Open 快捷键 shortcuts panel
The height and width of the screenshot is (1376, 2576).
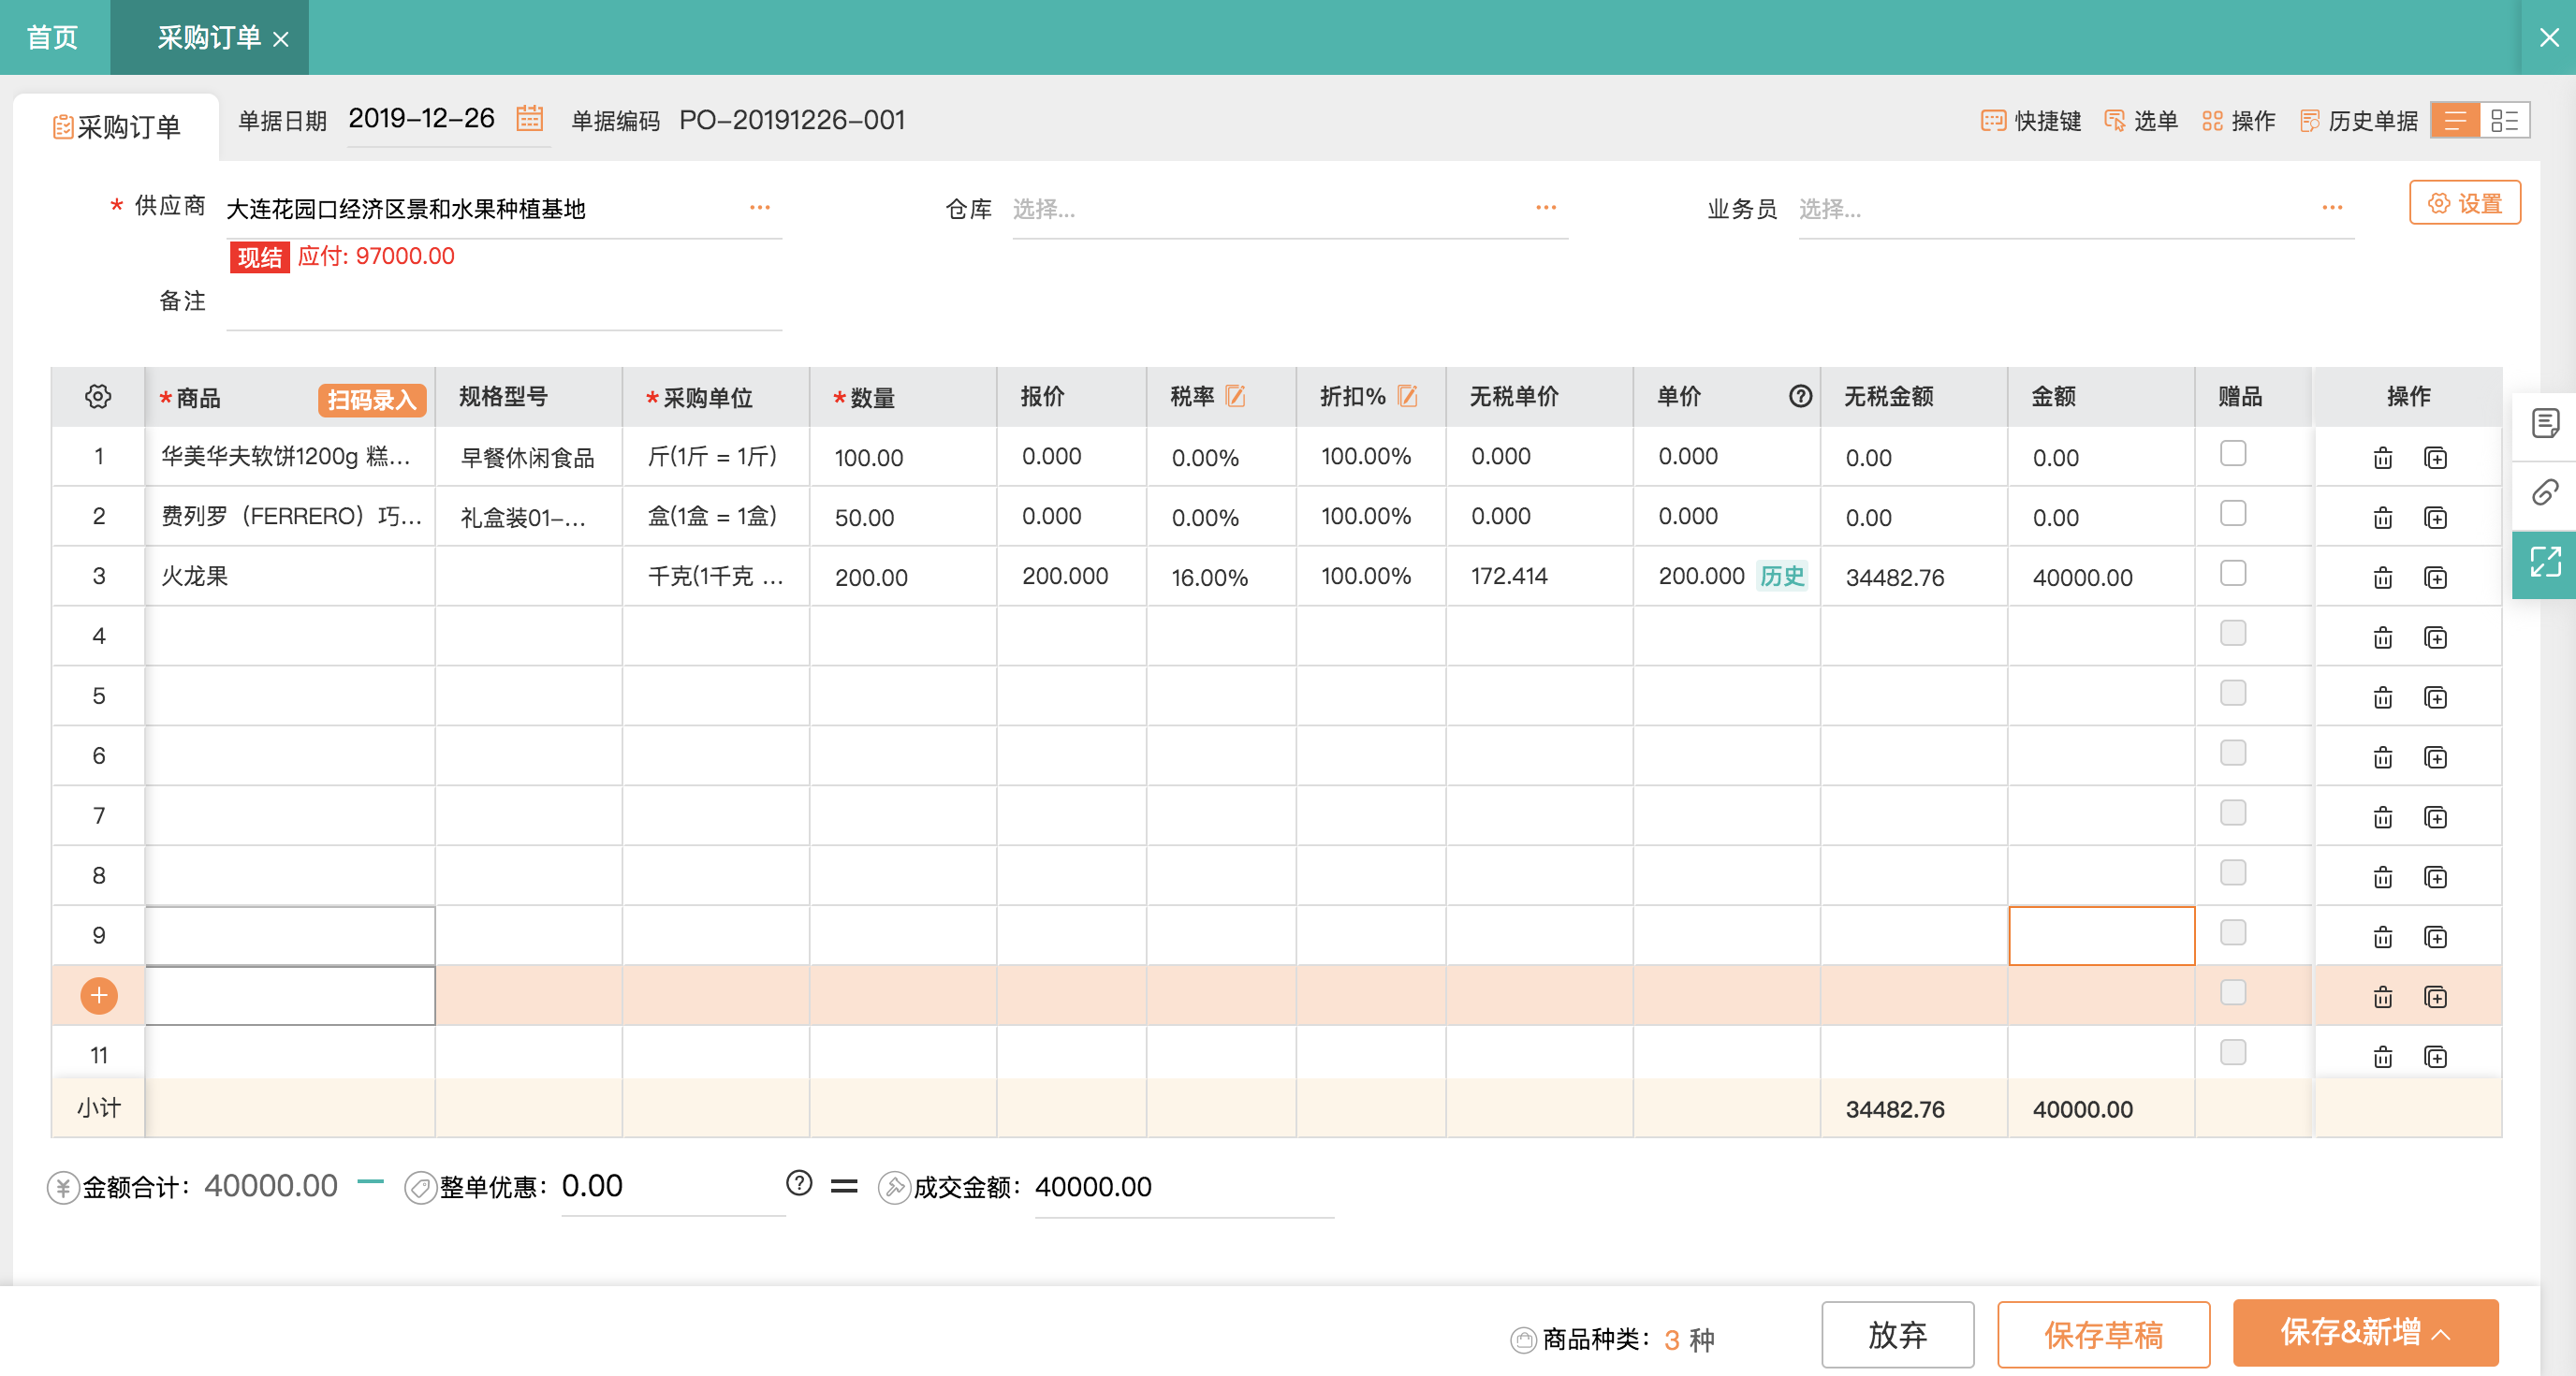click(x=2036, y=119)
